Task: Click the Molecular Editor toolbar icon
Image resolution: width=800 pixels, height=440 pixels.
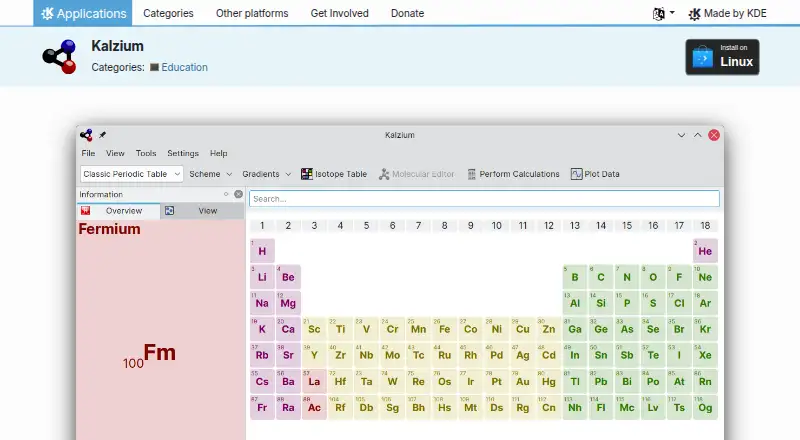Action: pyautogui.click(x=384, y=174)
